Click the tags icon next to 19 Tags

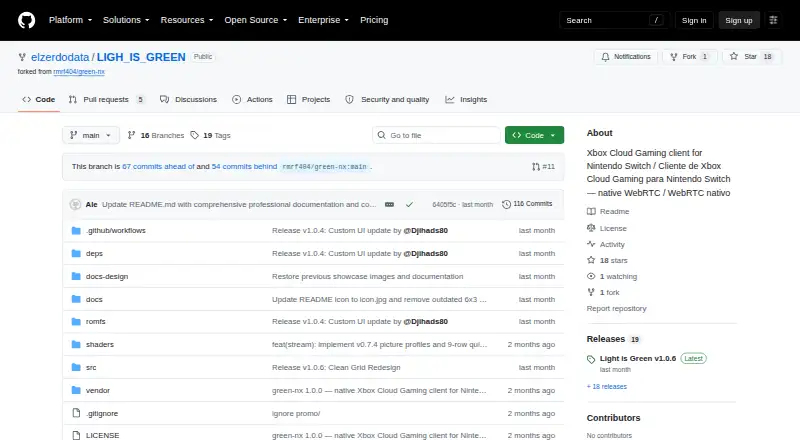[194, 135]
